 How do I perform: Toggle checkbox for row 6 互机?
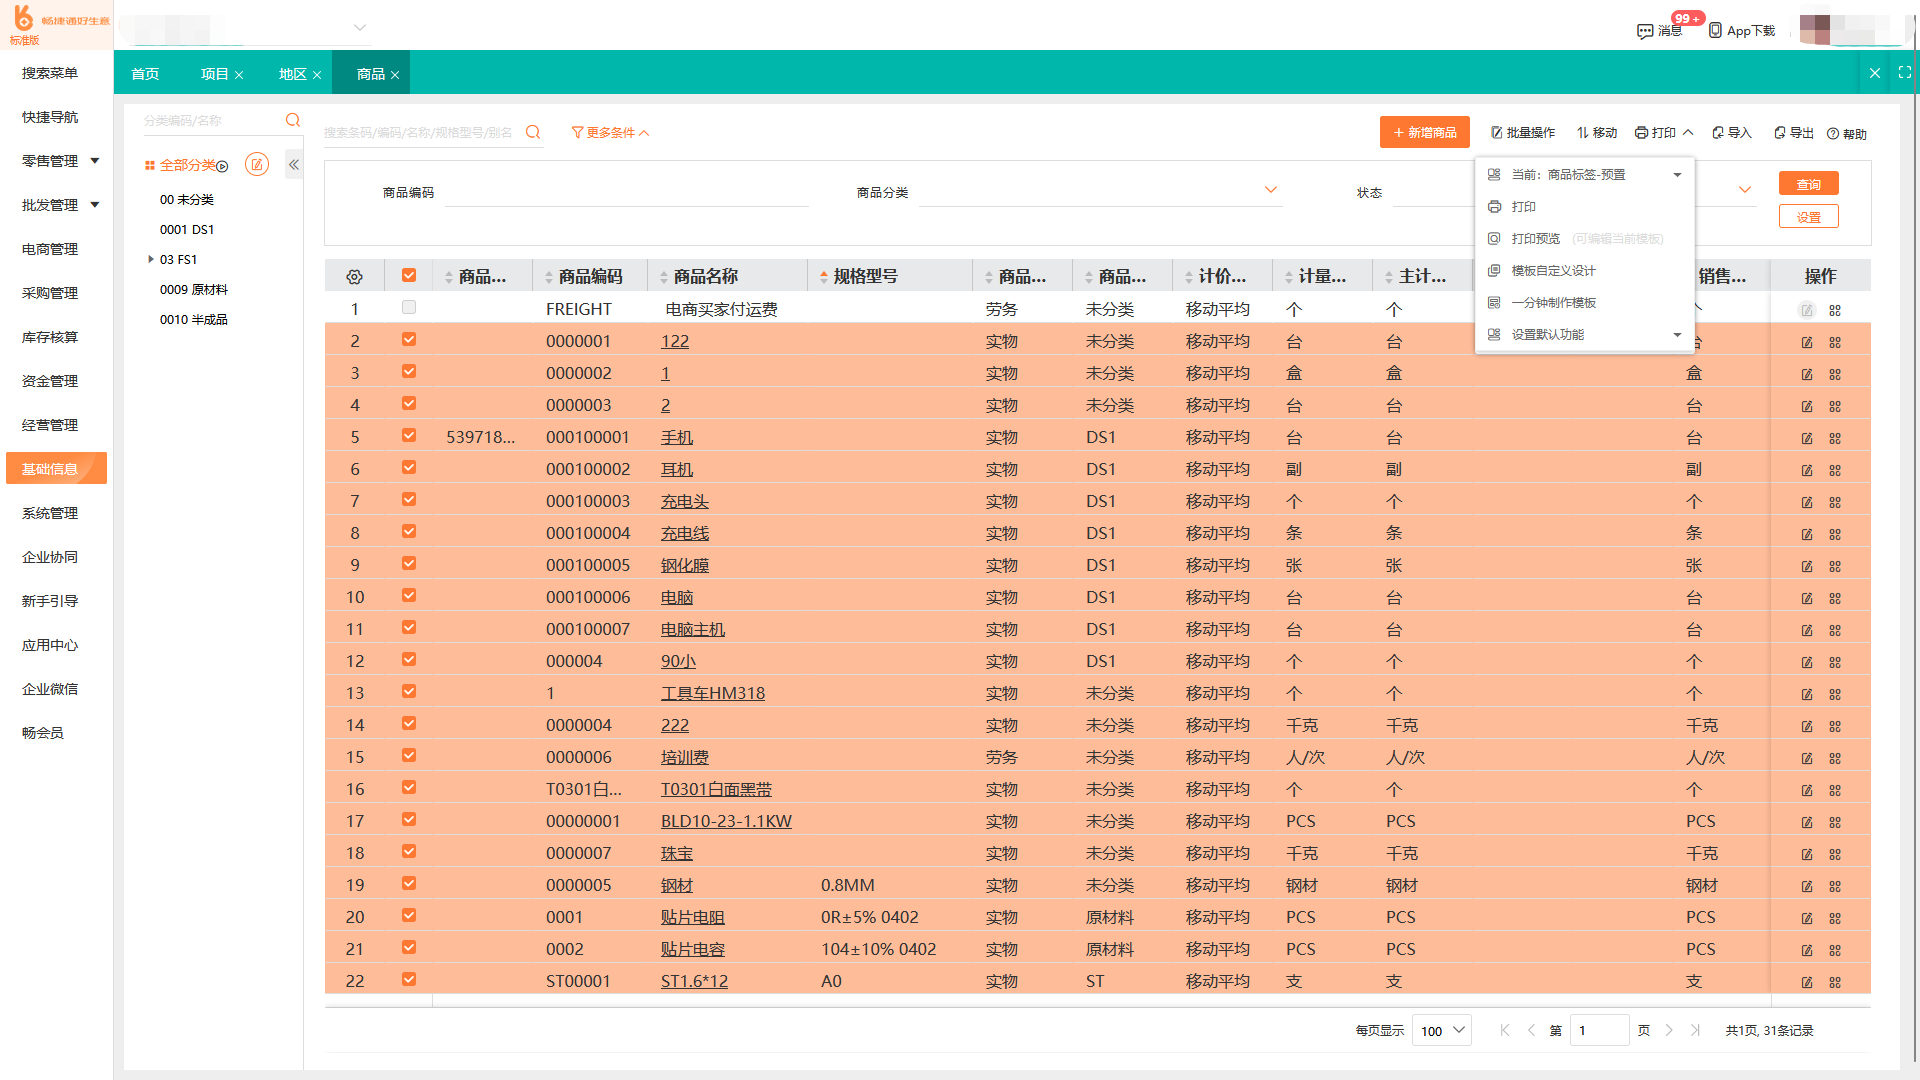[410, 468]
